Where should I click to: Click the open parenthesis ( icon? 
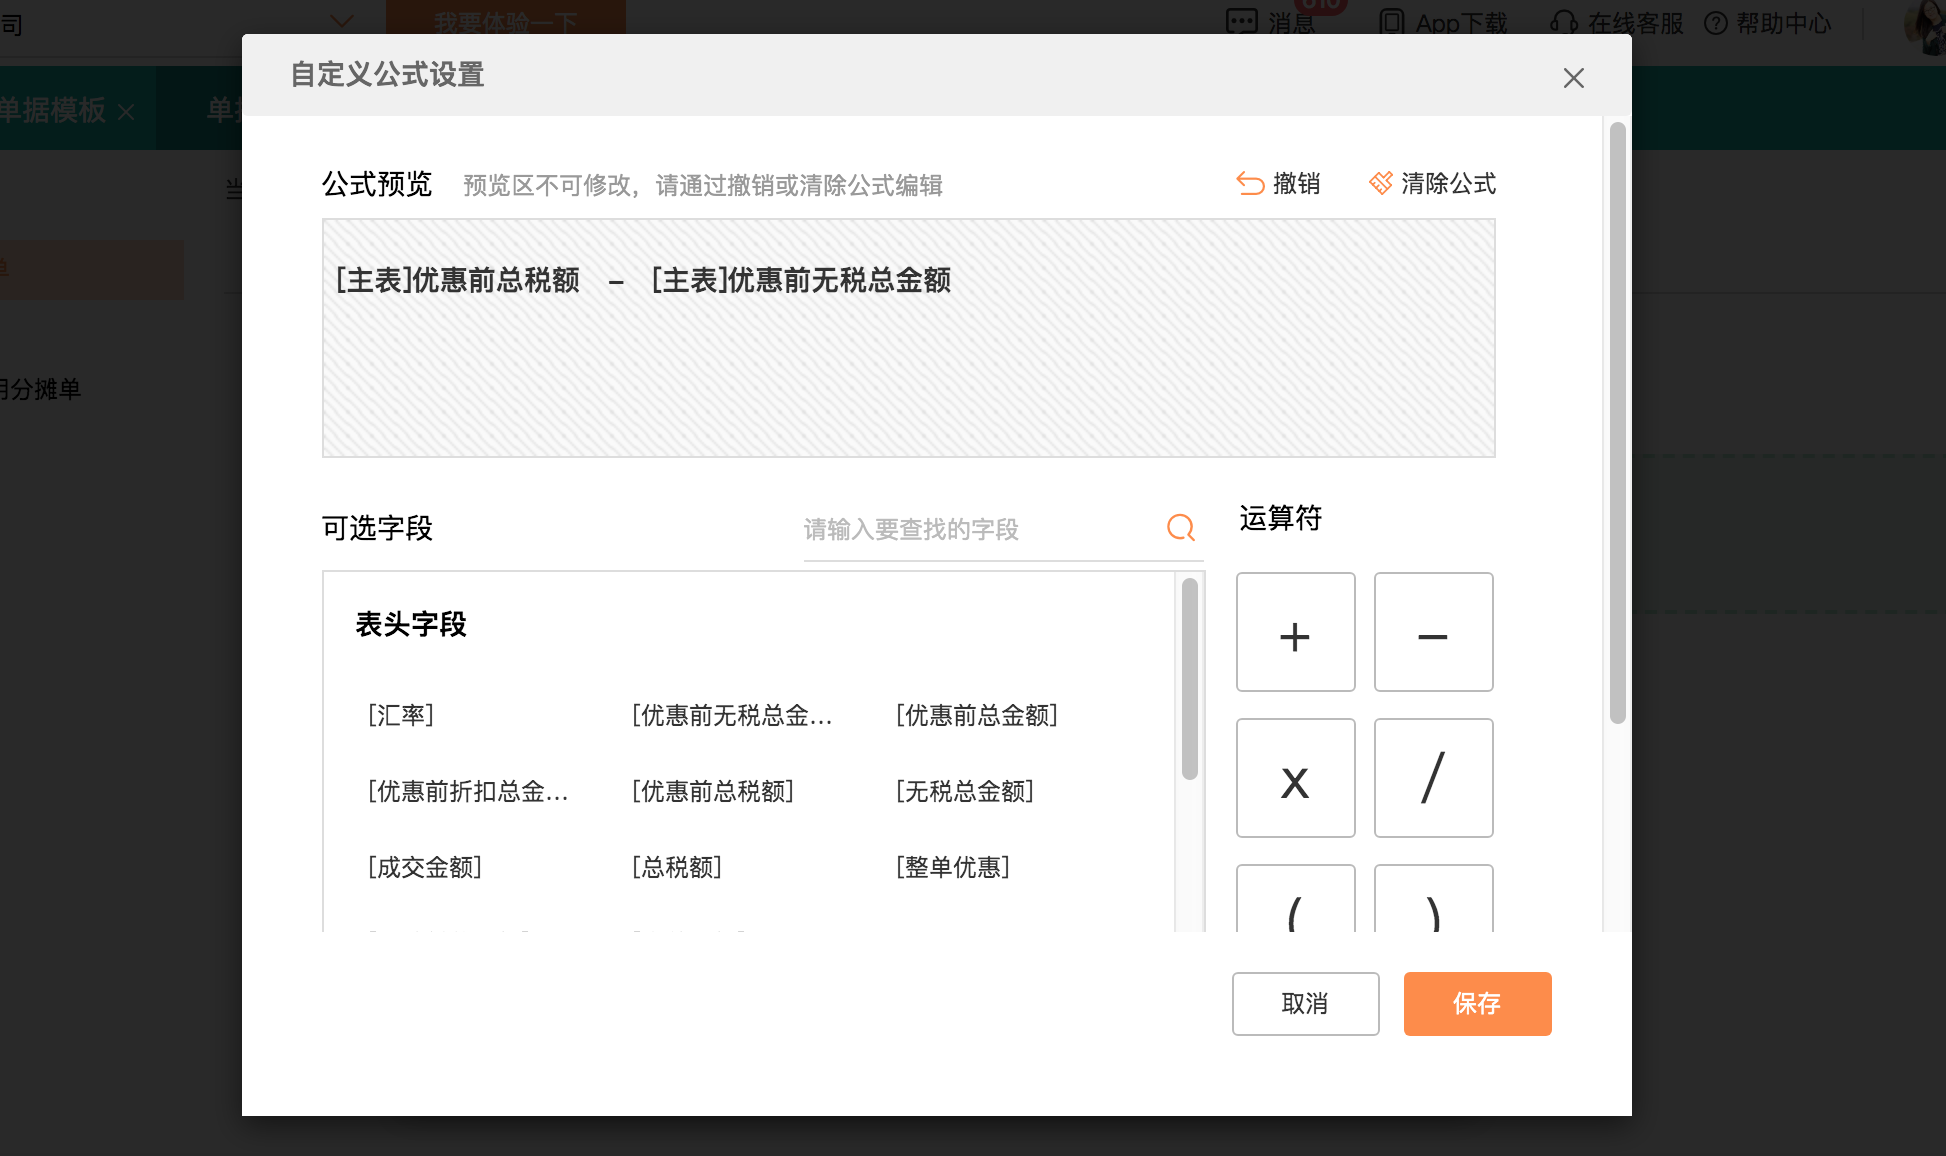1294,908
